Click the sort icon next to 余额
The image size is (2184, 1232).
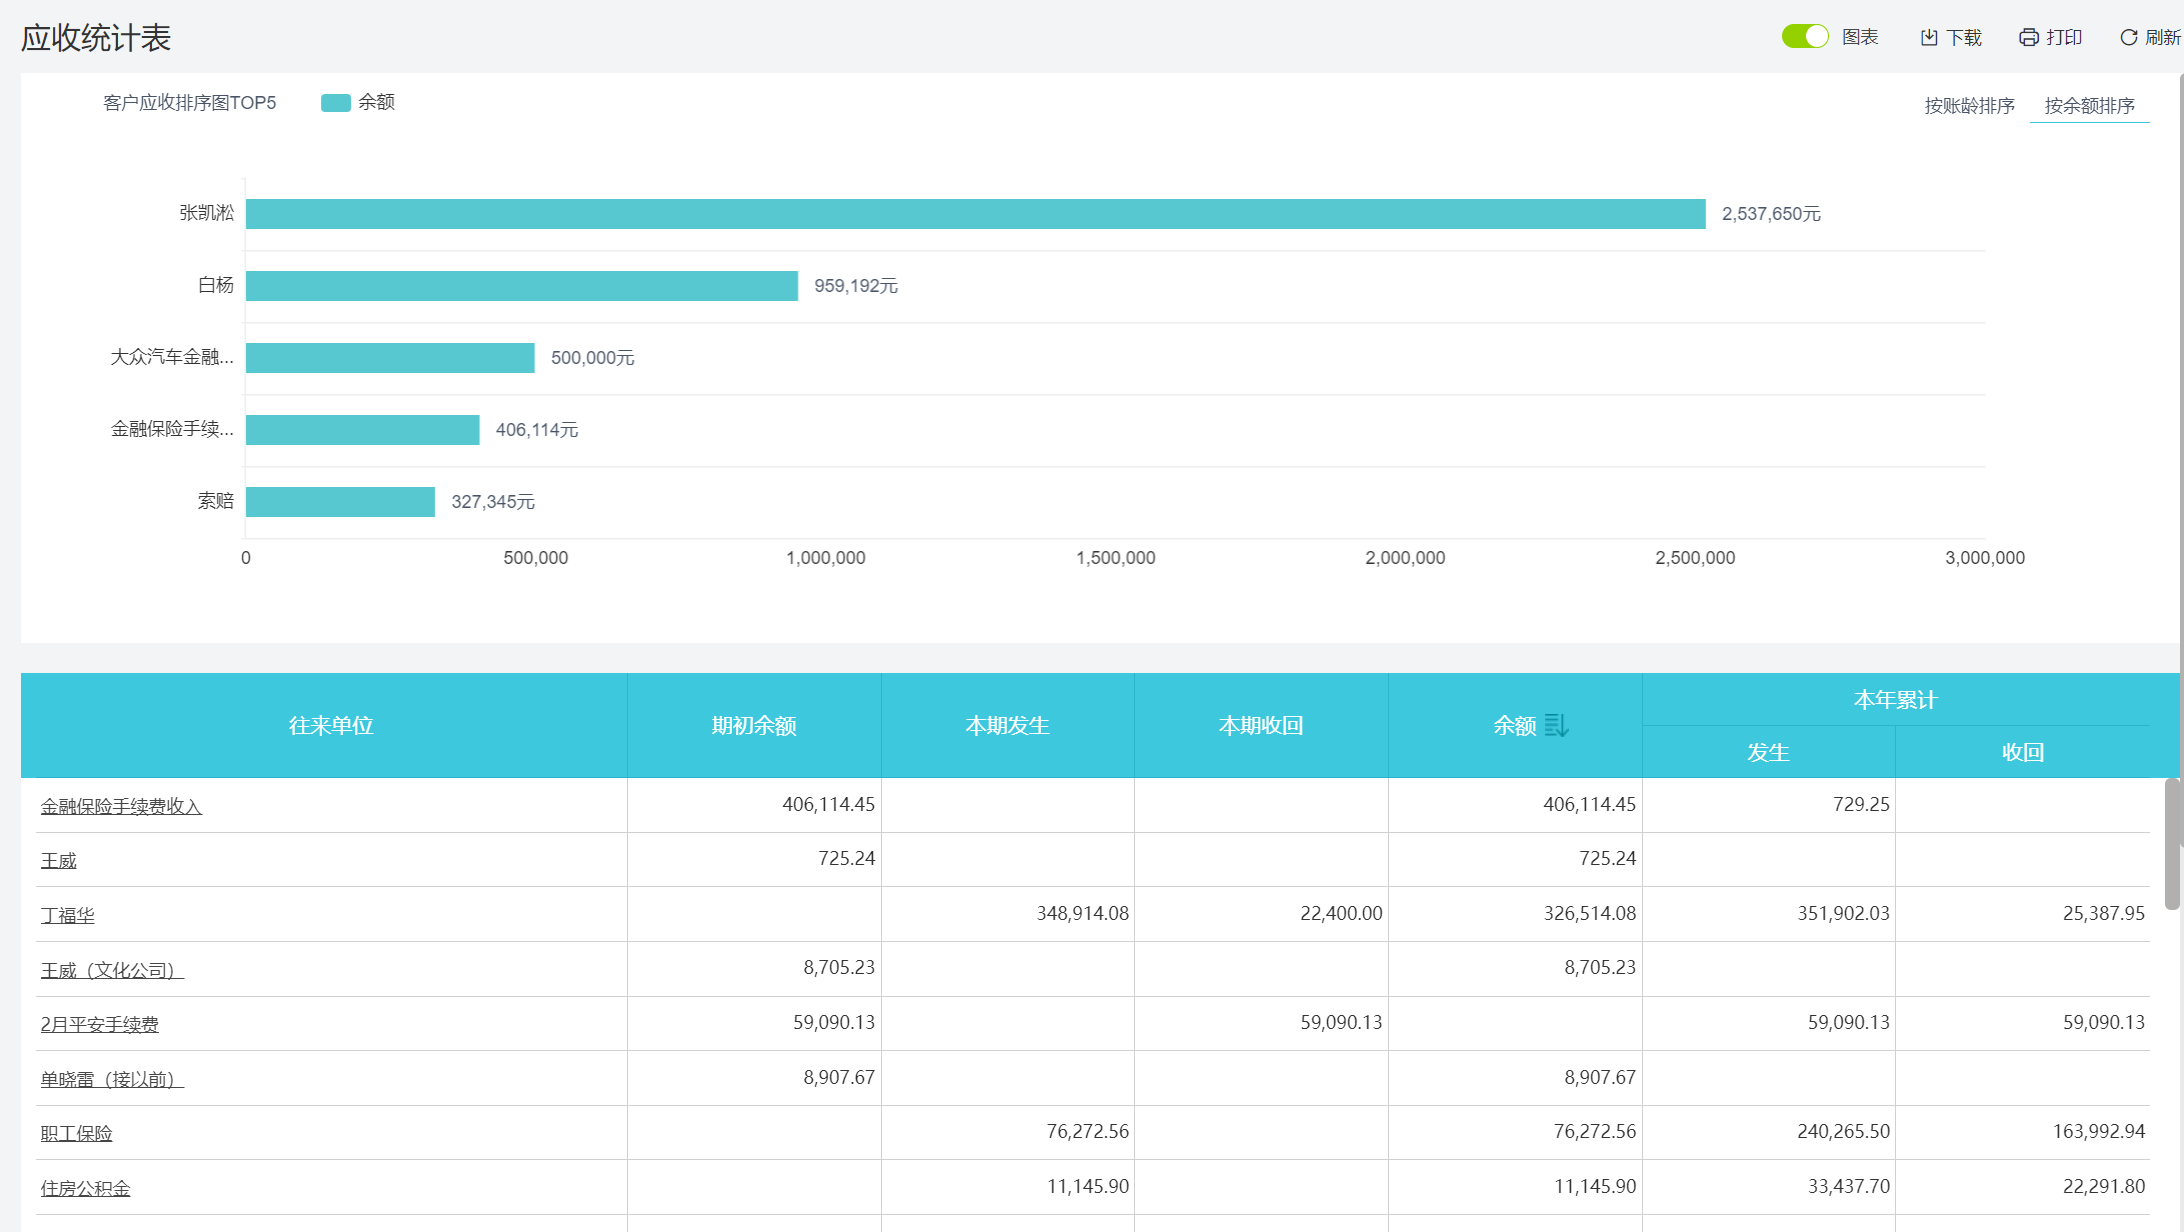tap(1554, 726)
